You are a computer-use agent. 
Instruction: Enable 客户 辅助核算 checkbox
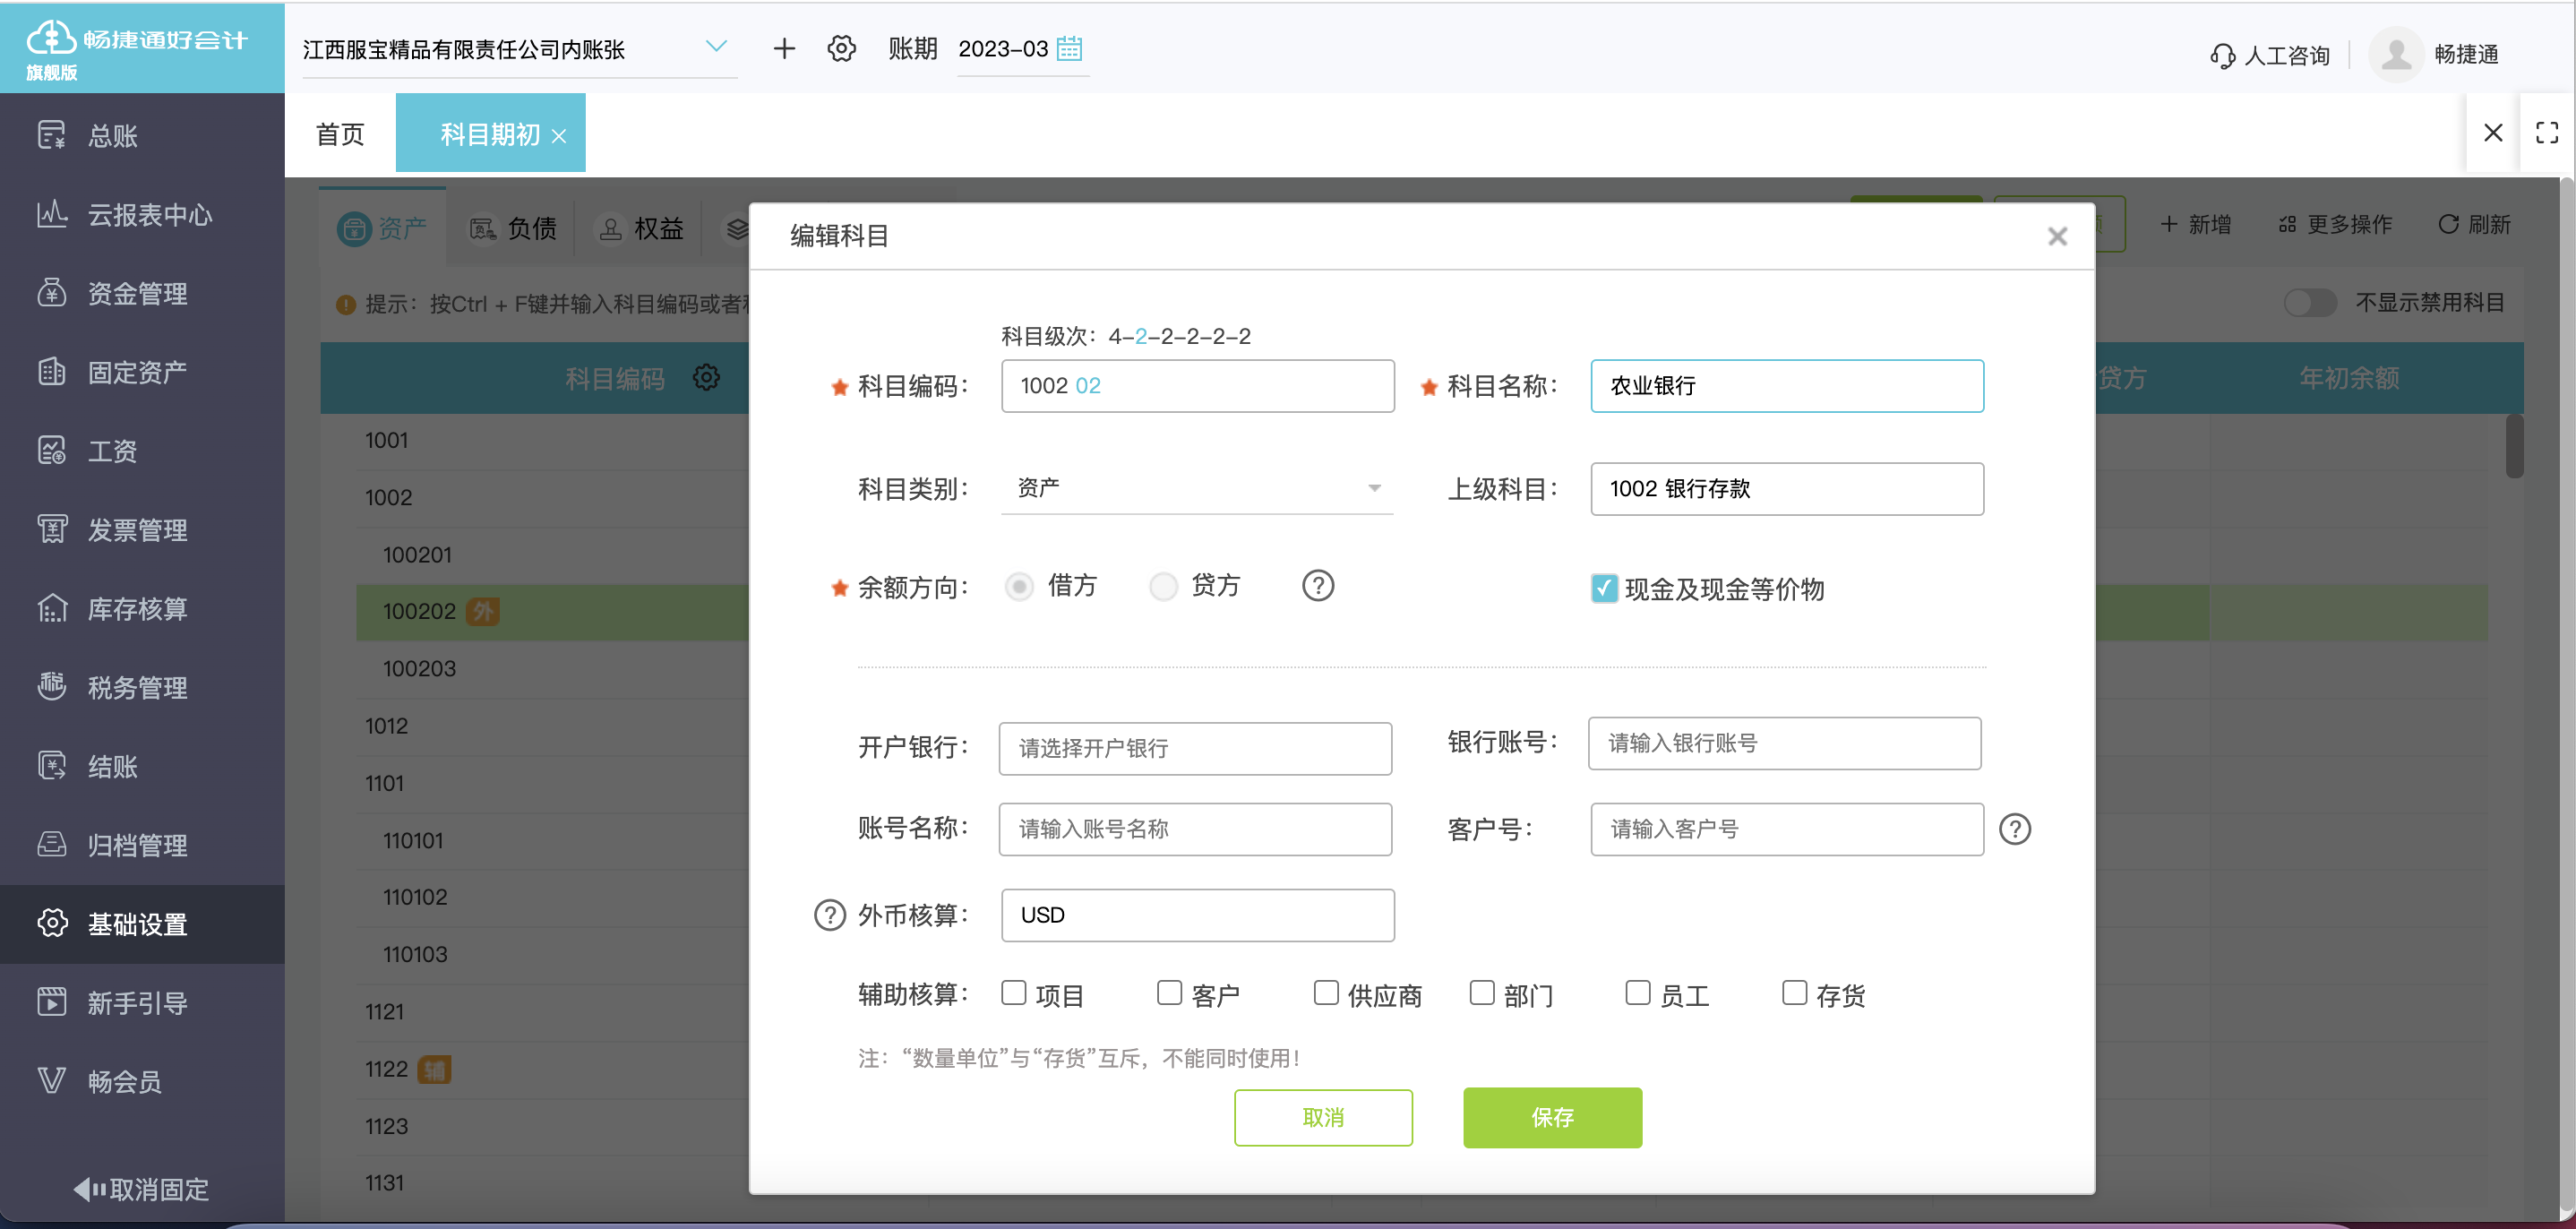[x=1172, y=996]
